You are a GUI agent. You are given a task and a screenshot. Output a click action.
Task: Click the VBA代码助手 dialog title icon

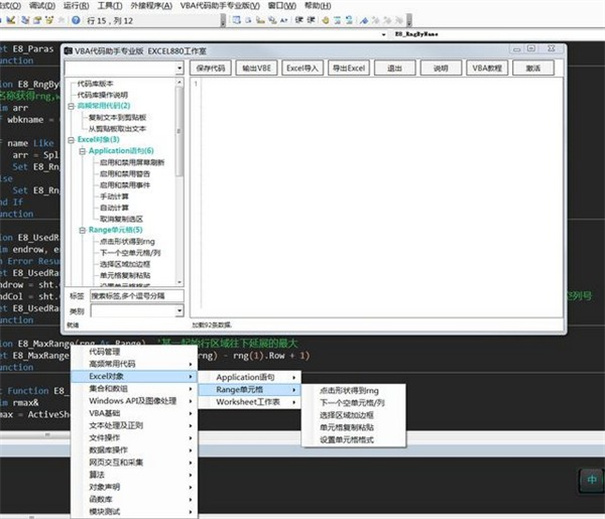pos(66,51)
